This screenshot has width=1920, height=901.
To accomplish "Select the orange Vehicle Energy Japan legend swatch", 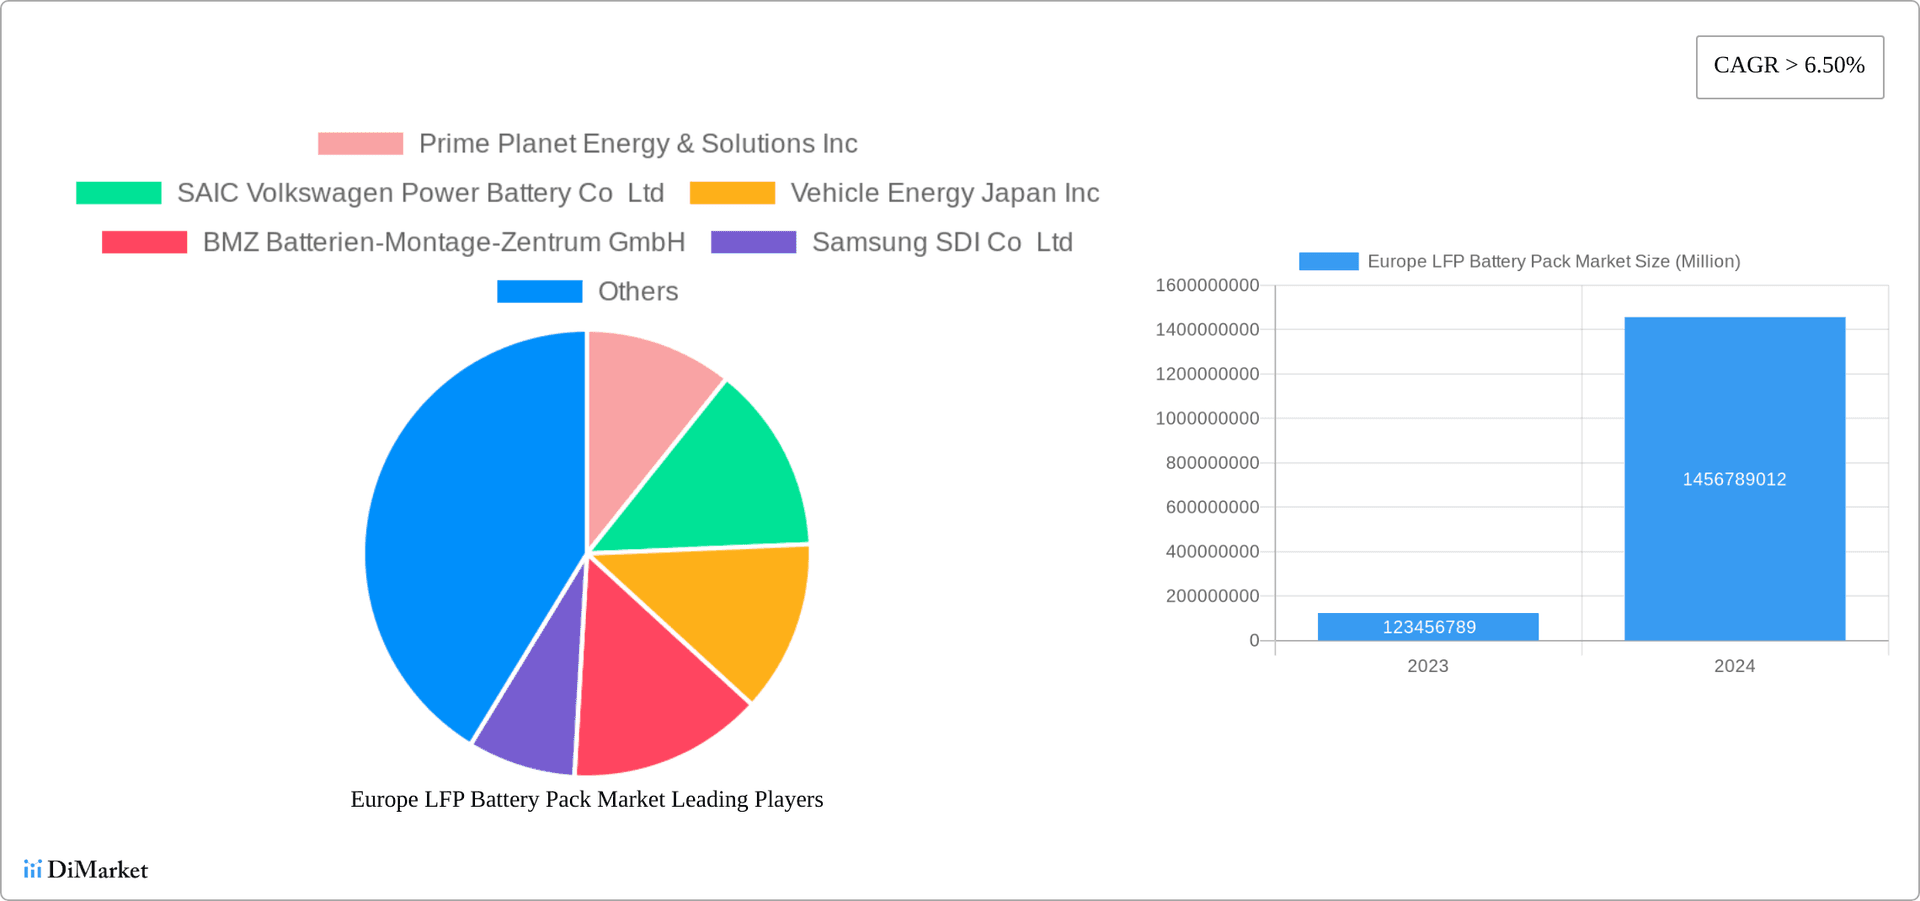I will click(x=732, y=192).
